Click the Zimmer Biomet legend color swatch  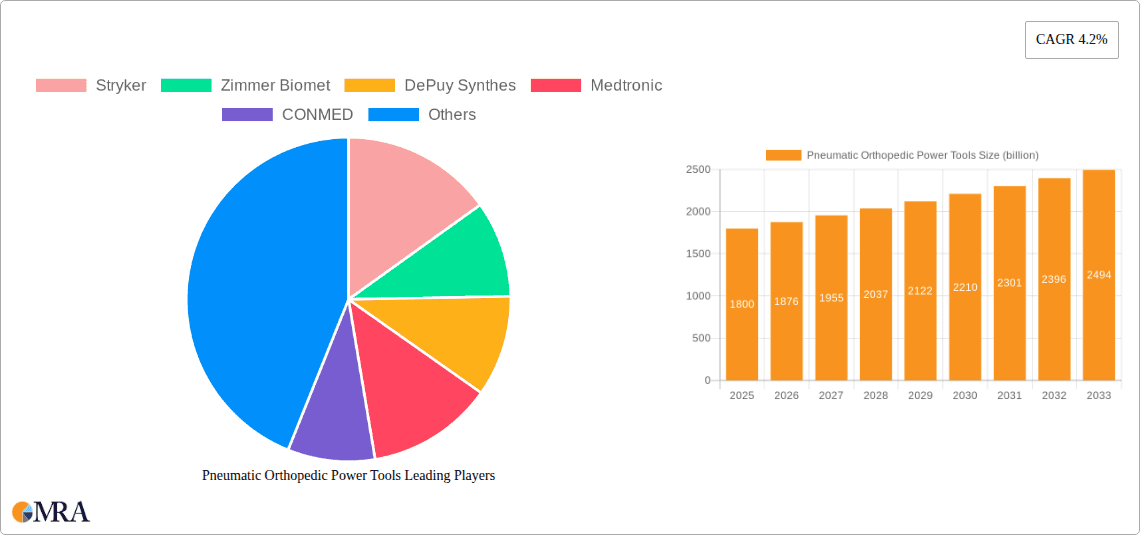click(x=186, y=86)
